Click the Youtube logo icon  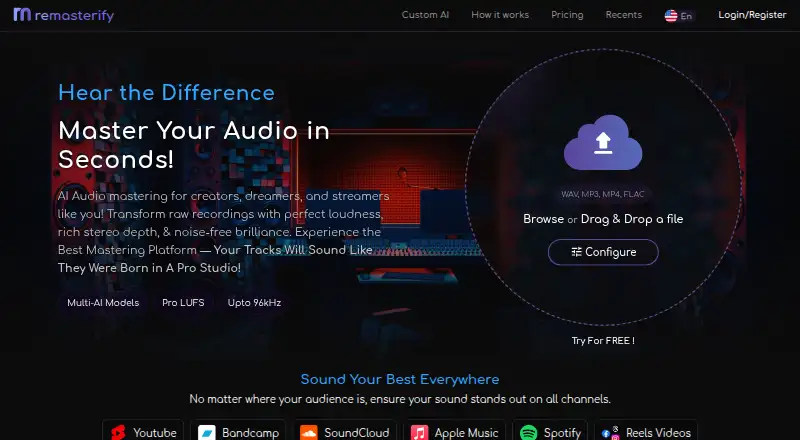119,433
